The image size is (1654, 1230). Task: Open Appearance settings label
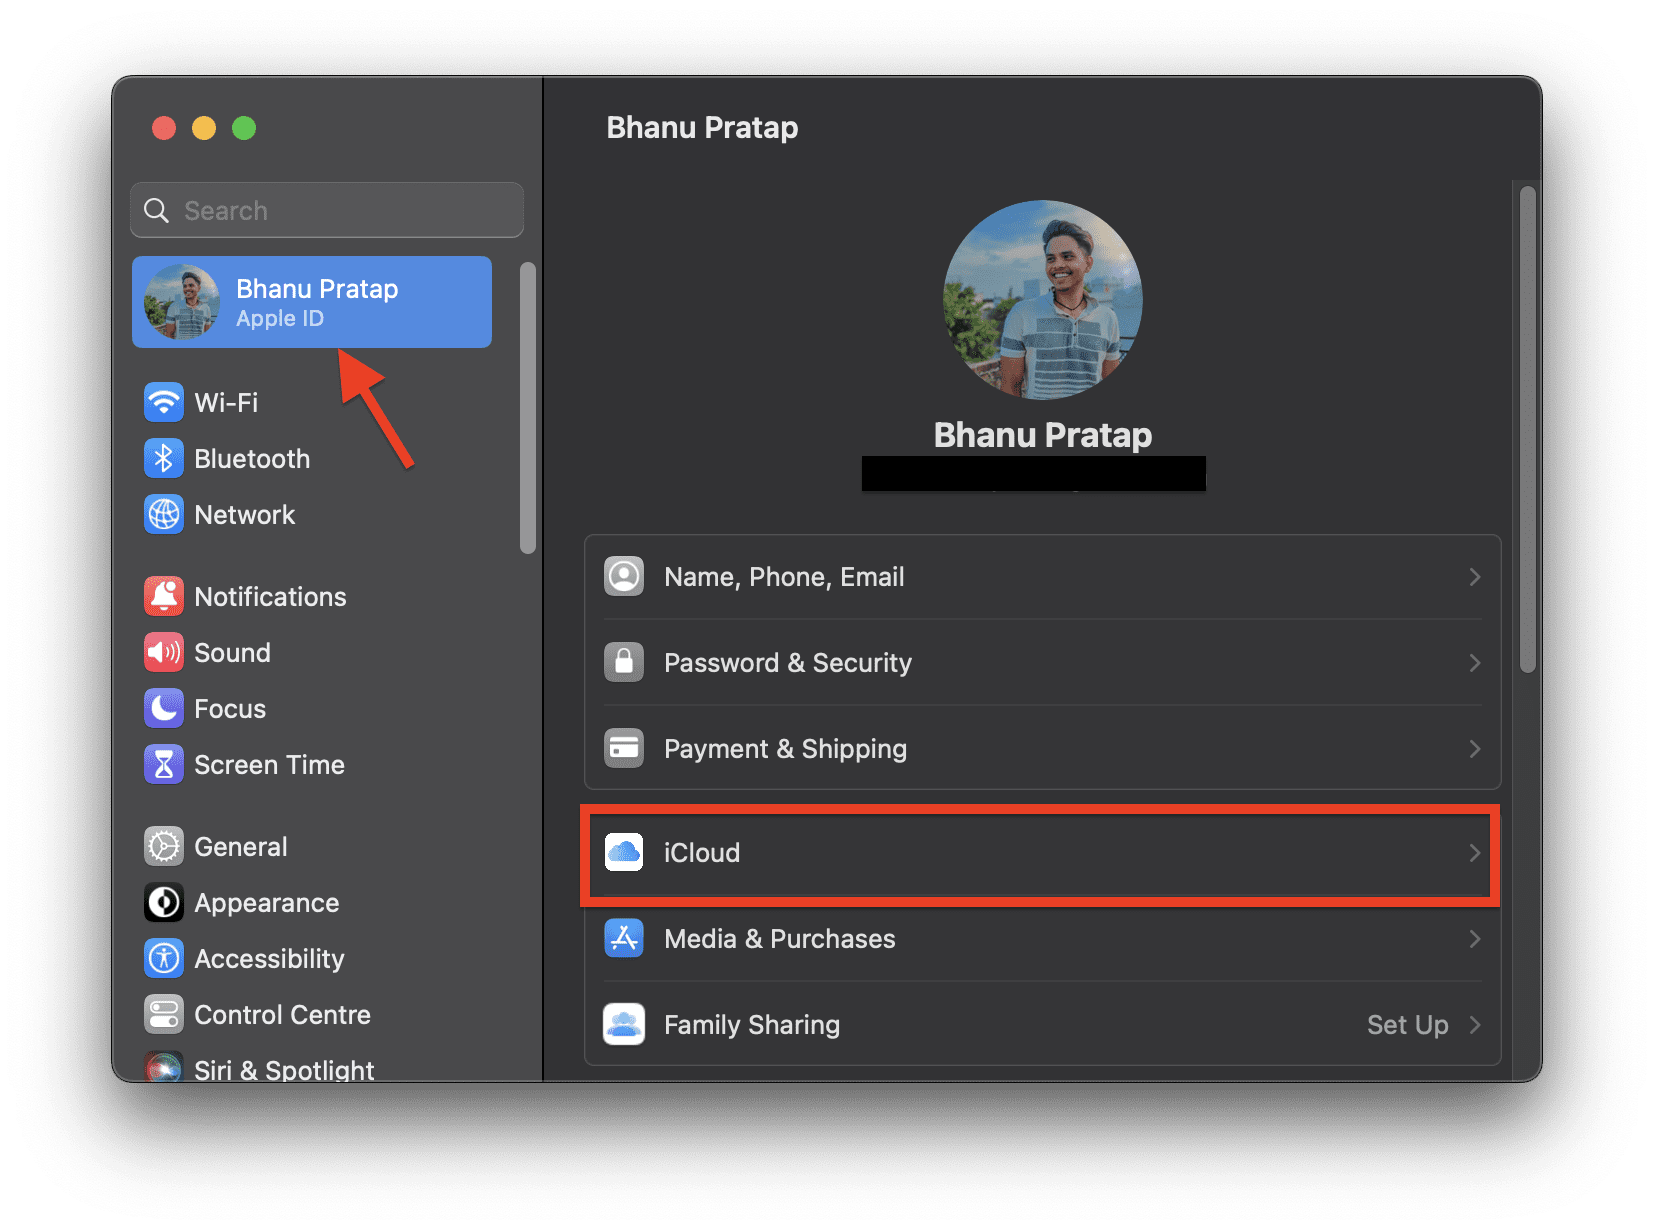point(267,903)
